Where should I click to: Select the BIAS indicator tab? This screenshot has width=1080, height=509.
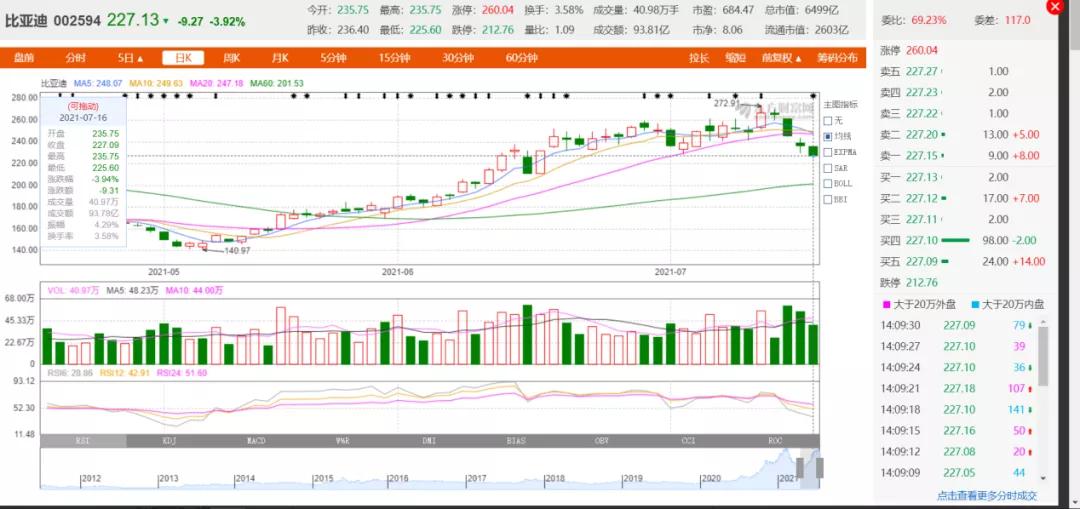pyautogui.click(x=516, y=441)
